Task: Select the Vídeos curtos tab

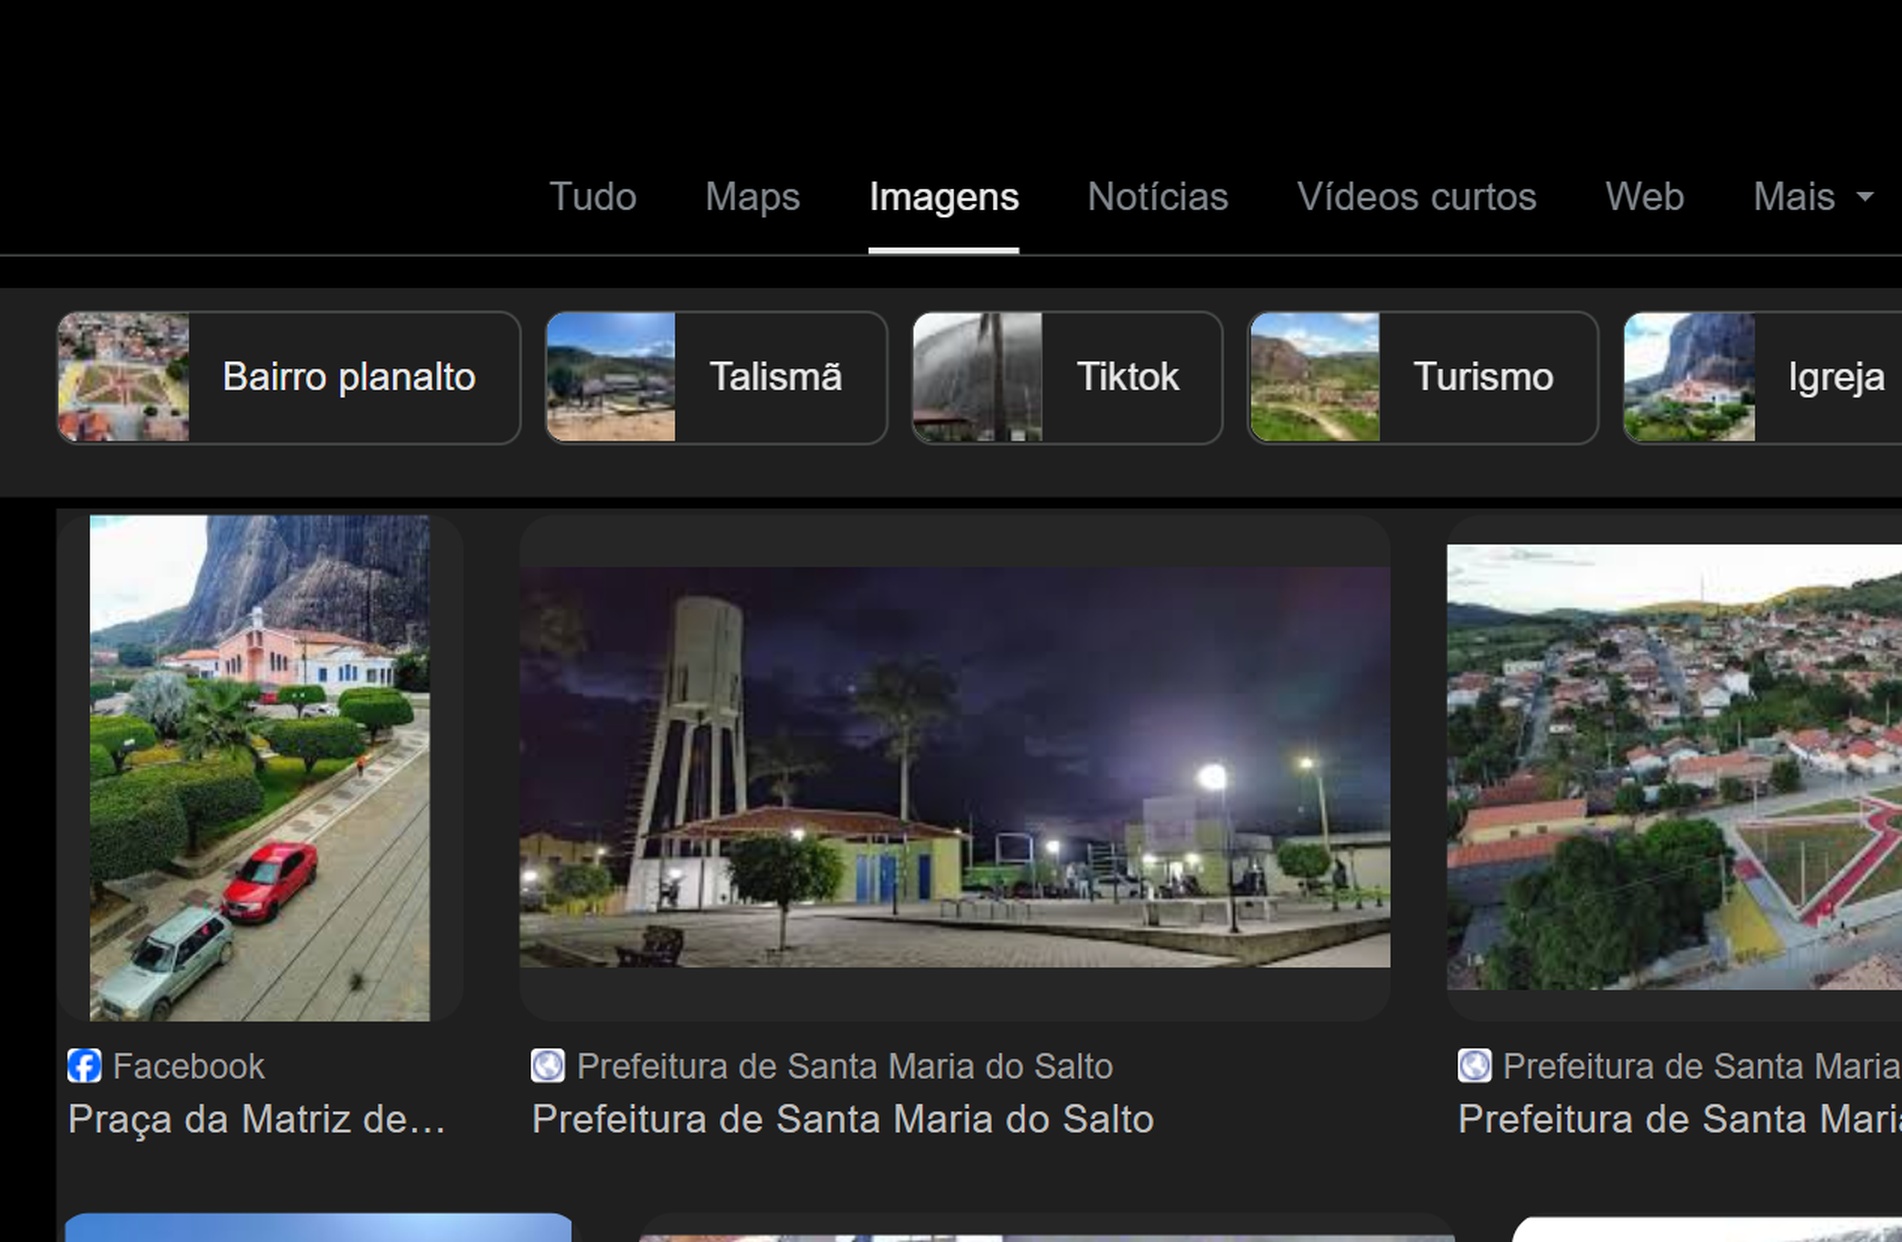Action: click(1416, 197)
